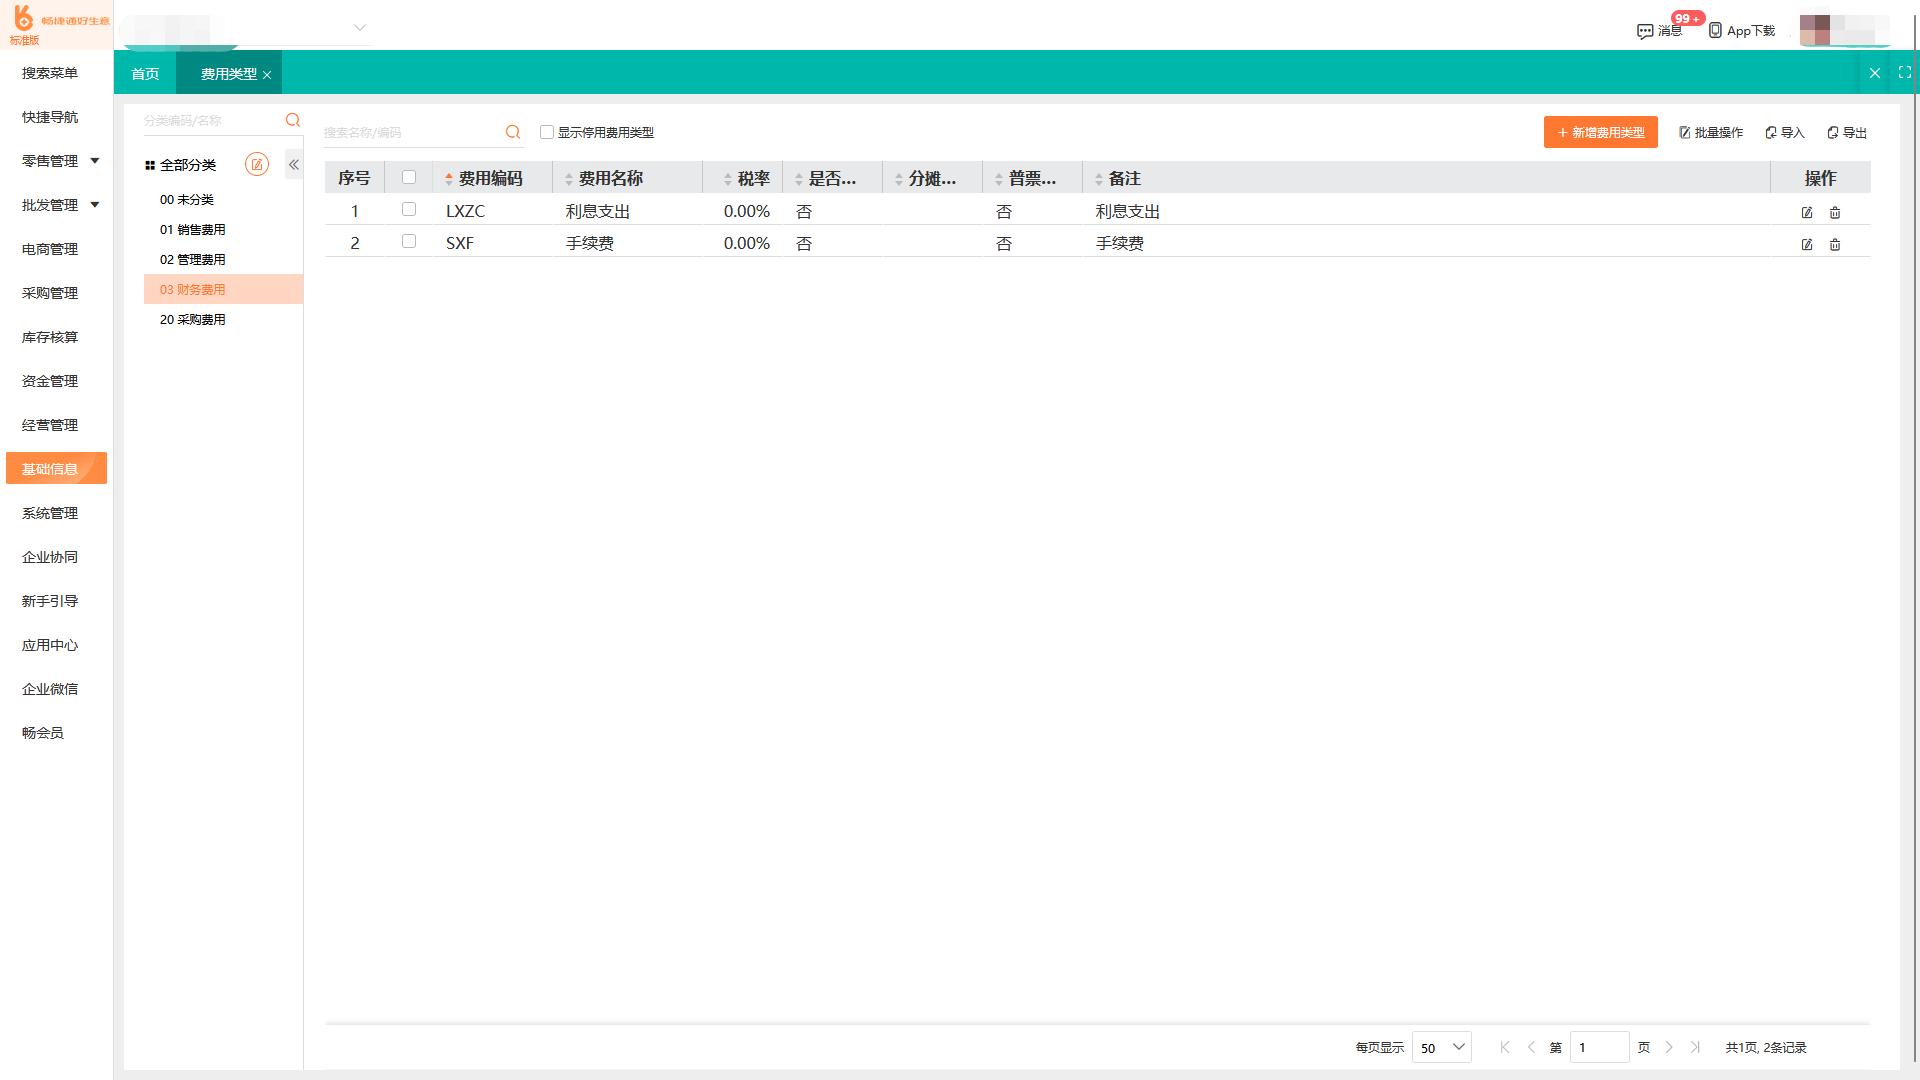Screen dimensions: 1920x1080
Task: Click the edit icon for 手续费 row
Action: pyautogui.click(x=1807, y=244)
